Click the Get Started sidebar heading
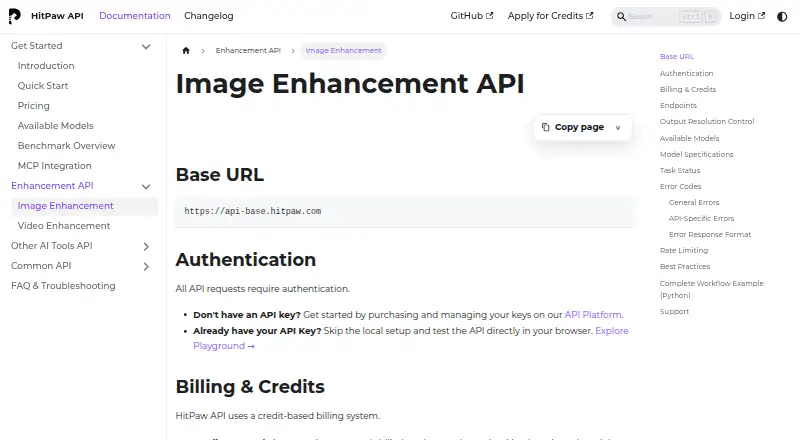This screenshot has width=800, height=440. (x=37, y=45)
